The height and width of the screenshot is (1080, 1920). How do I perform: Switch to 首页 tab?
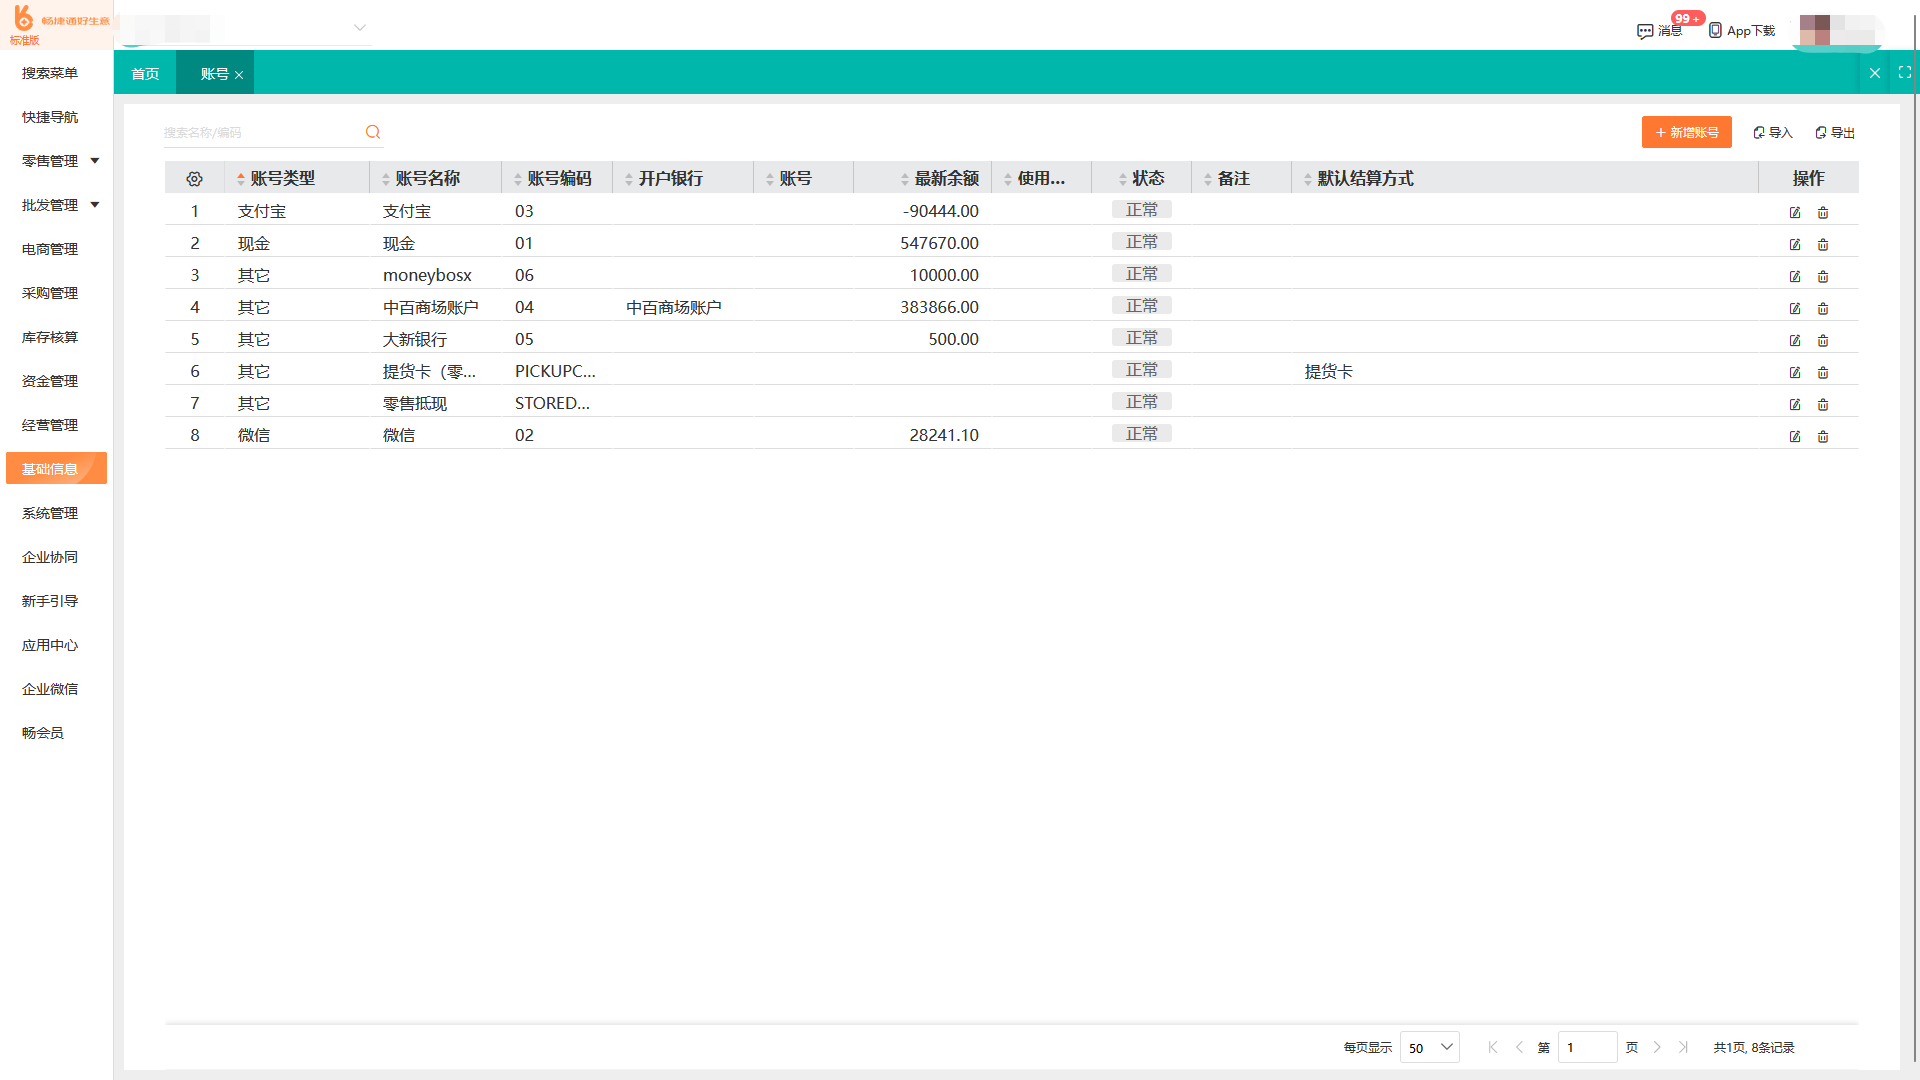point(145,74)
